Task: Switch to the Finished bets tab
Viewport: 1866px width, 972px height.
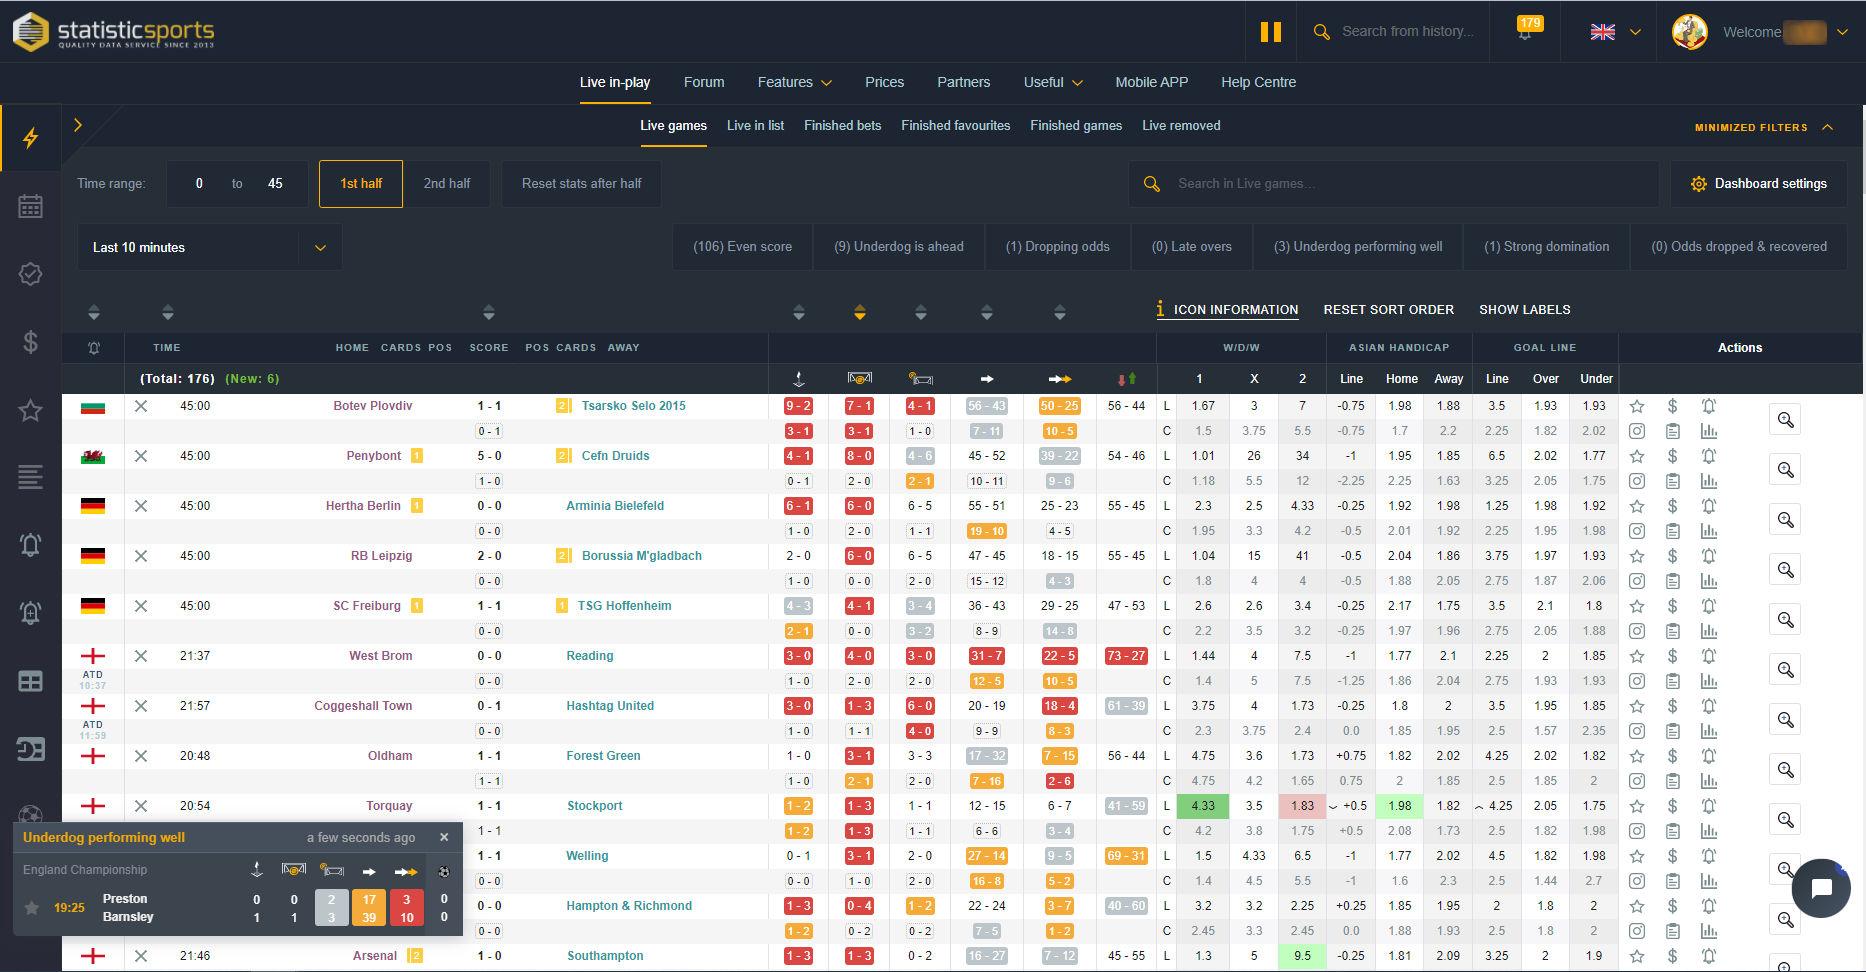Action: pyautogui.click(x=842, y=125)
